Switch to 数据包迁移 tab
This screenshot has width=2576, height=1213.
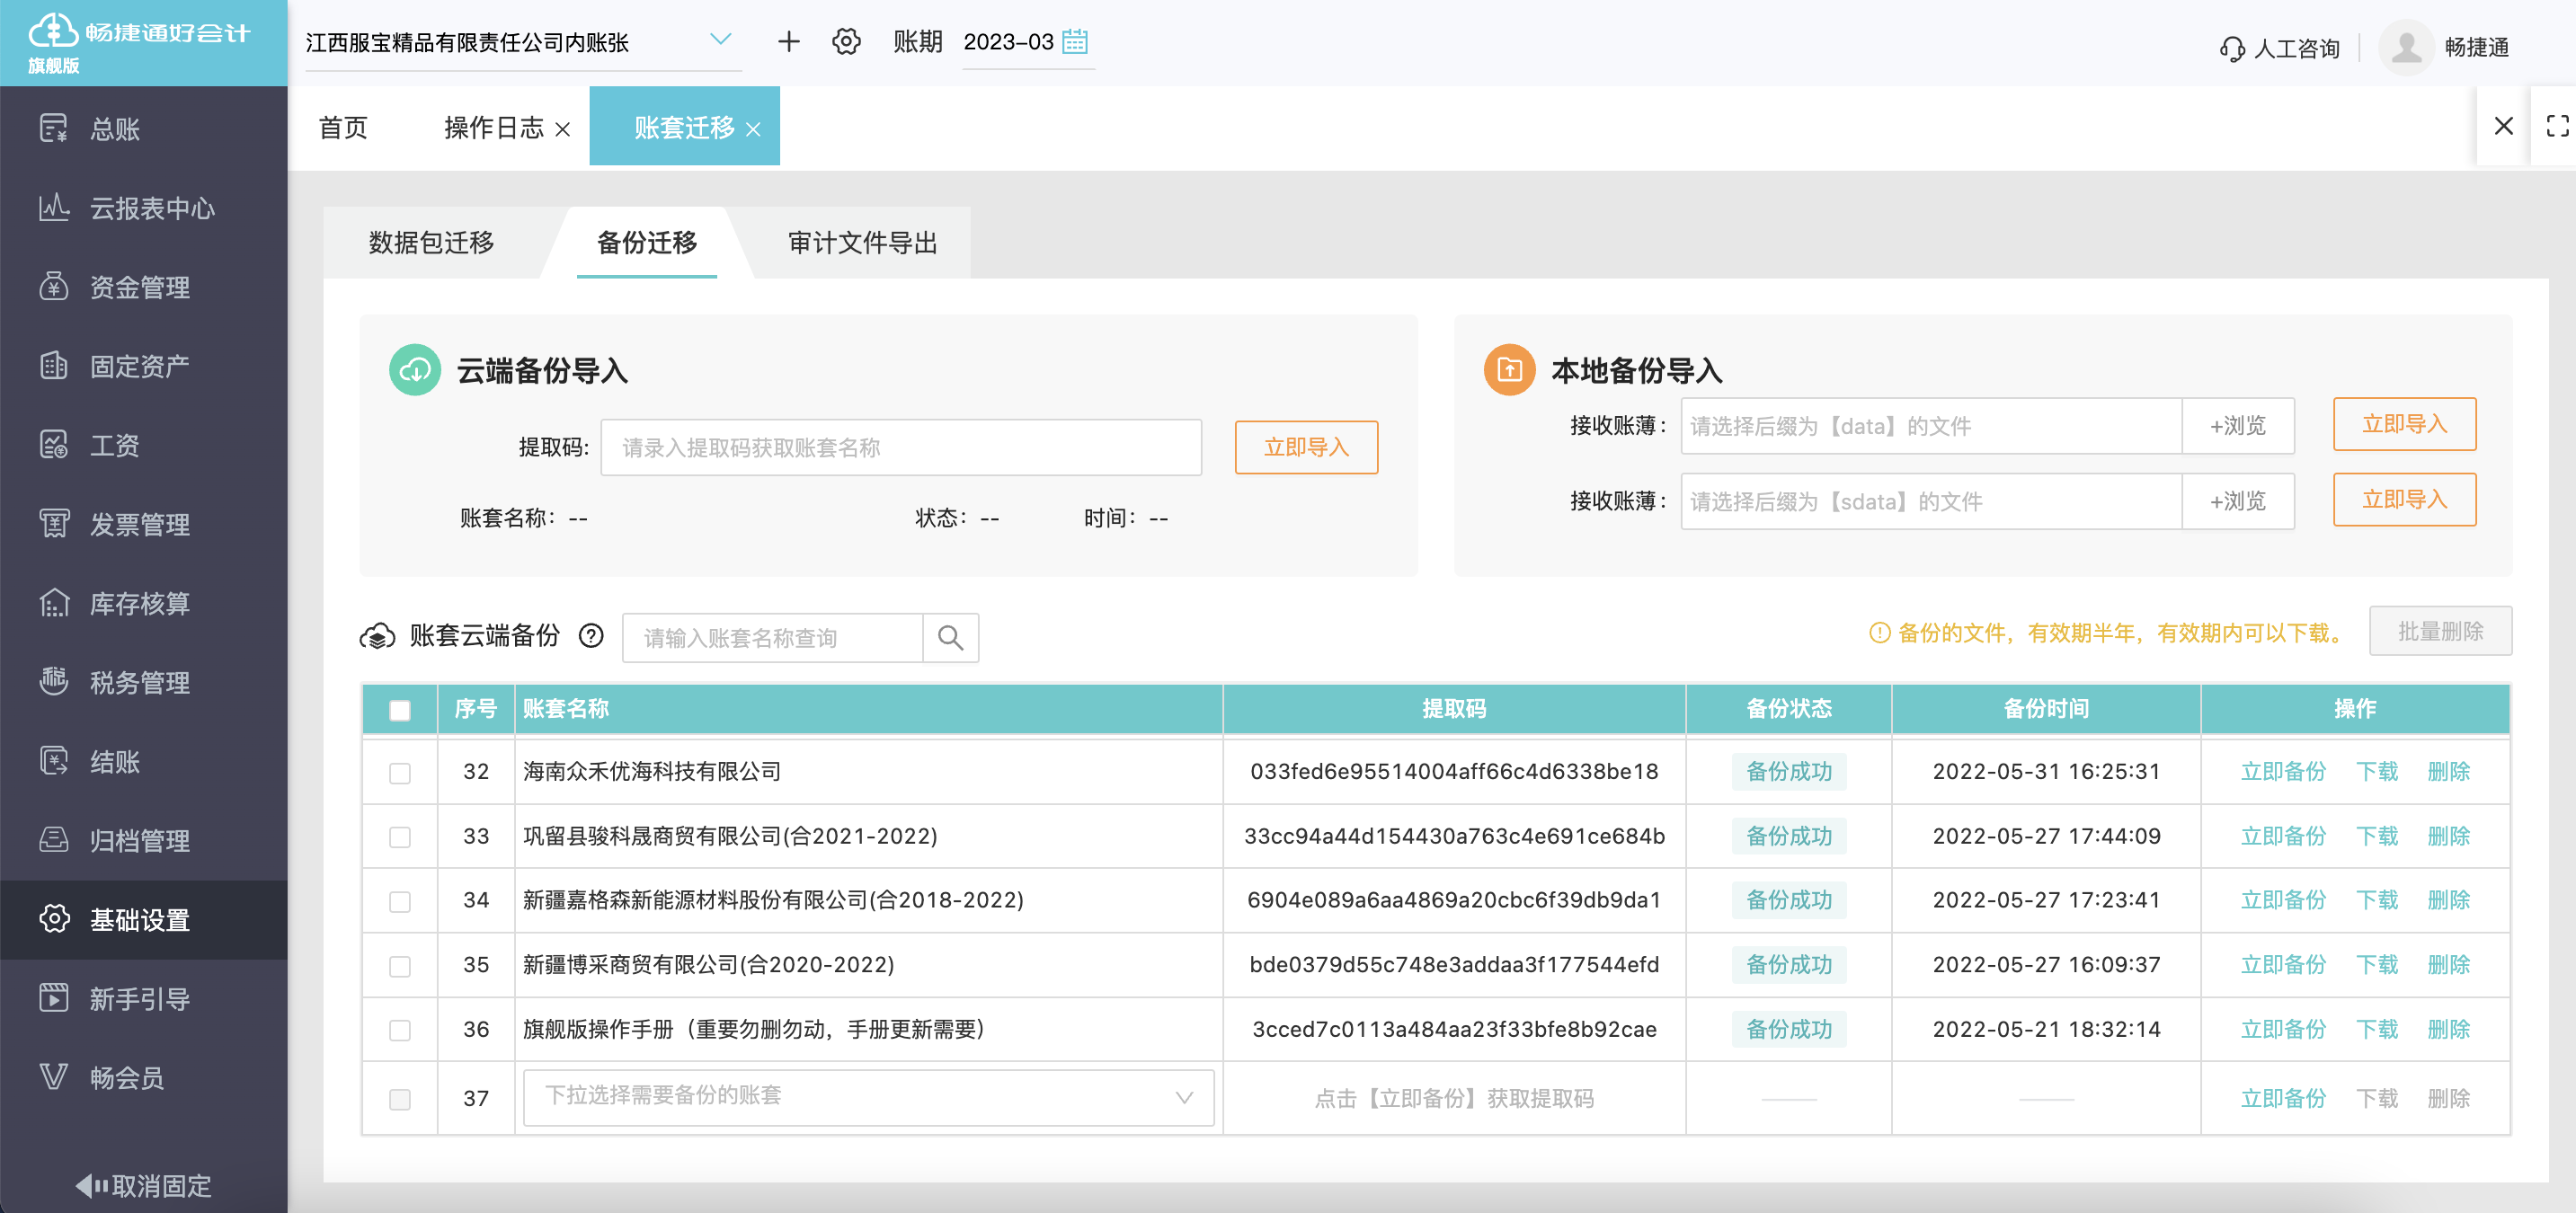[435, 244]
